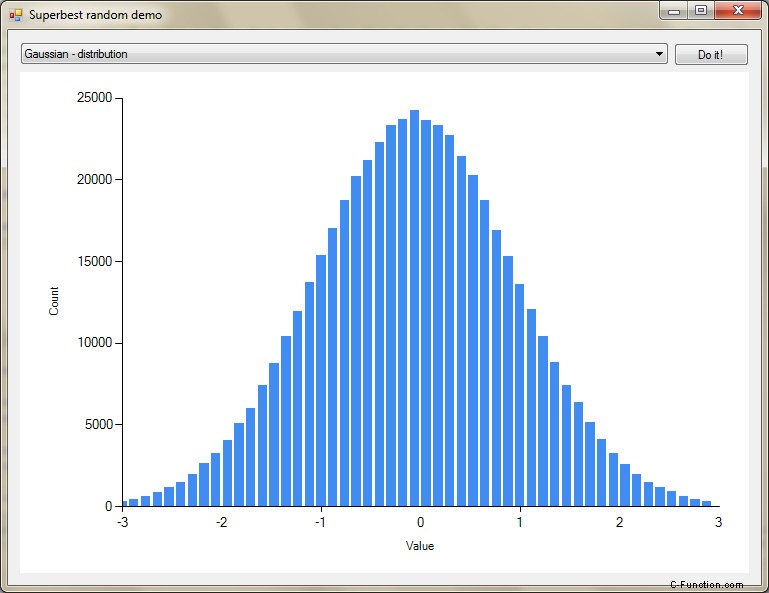Screen dimensions: 769x593
Task: Click the 3 label on the x-axis
Action: tap(718, 523)
